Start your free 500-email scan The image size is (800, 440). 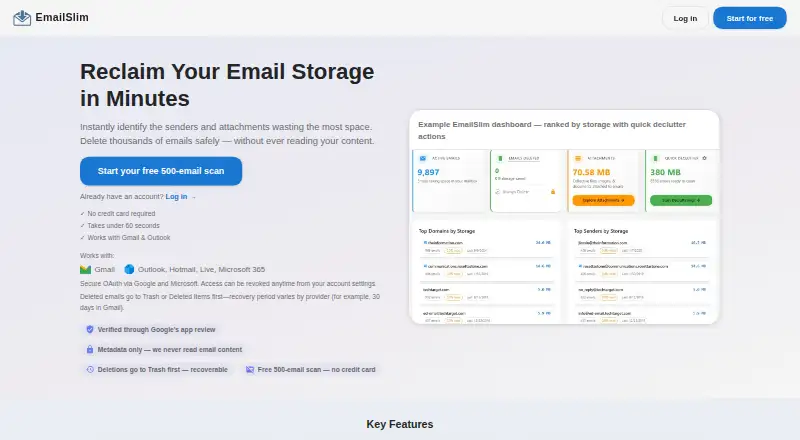[x=161, y=171]
